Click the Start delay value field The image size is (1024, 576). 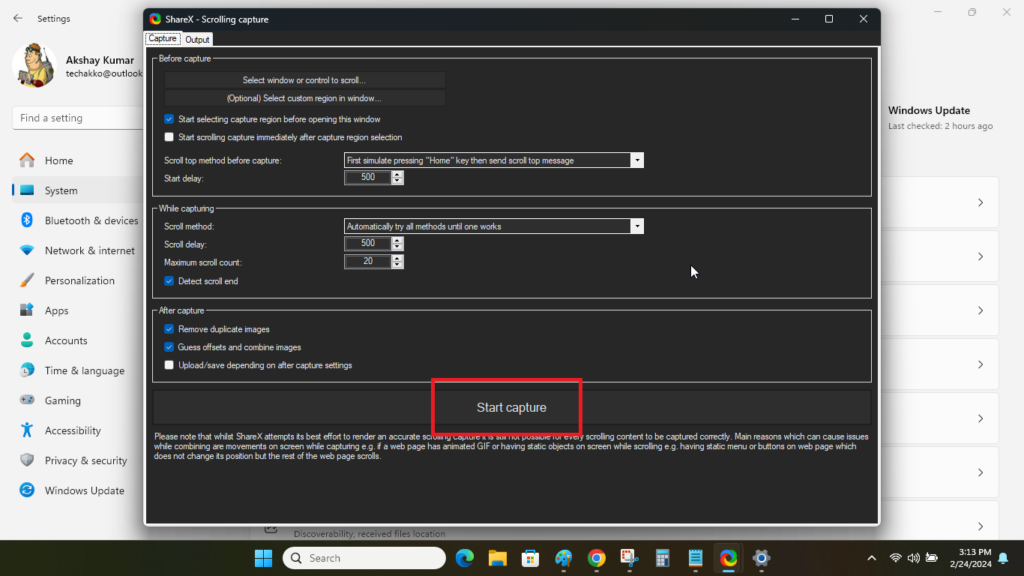coord(368,178)
